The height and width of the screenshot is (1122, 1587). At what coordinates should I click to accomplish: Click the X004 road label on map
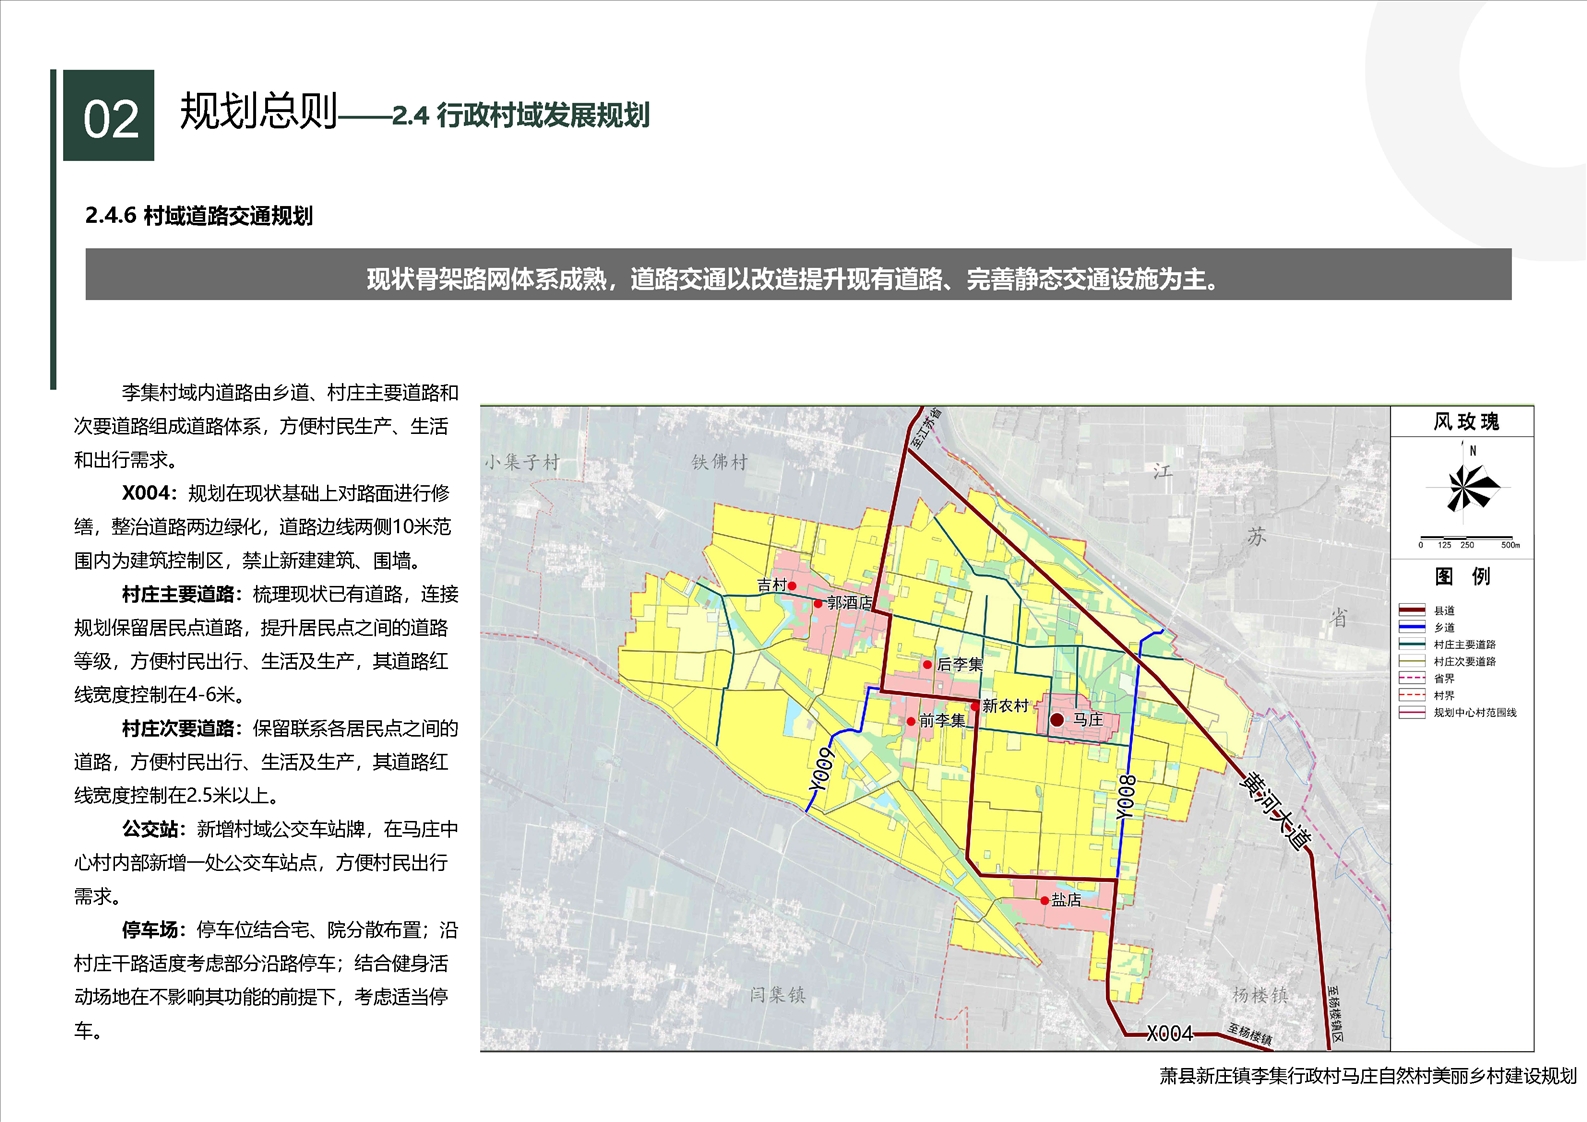click(1169, 1034)
